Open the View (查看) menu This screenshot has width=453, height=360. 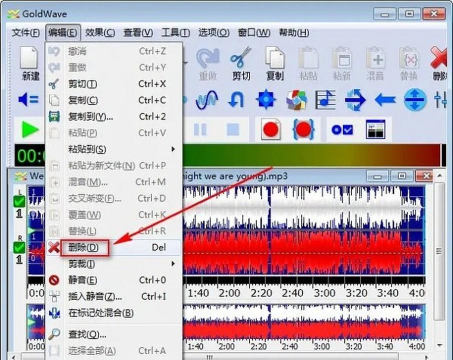pyautogui.click(x=138, y=33)
